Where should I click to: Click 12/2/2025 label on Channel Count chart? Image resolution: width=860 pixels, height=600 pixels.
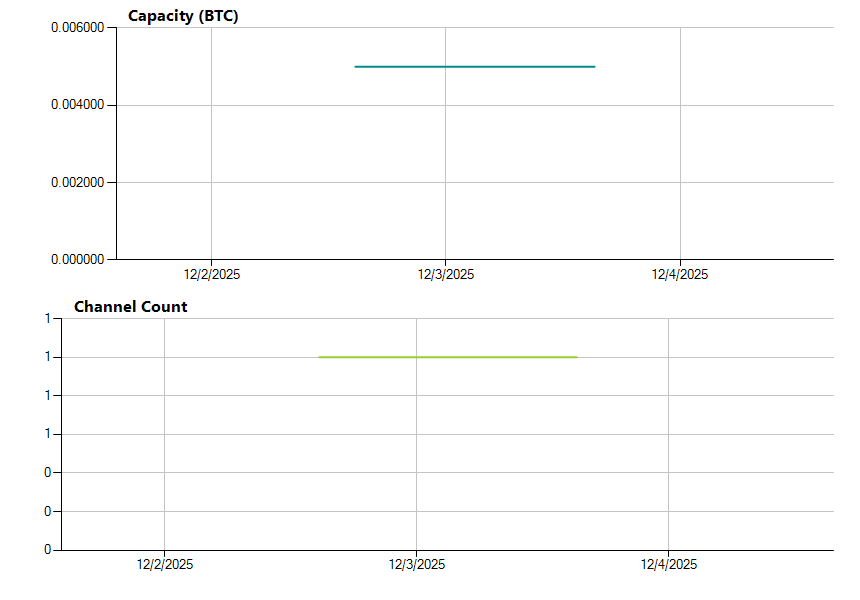165,565
